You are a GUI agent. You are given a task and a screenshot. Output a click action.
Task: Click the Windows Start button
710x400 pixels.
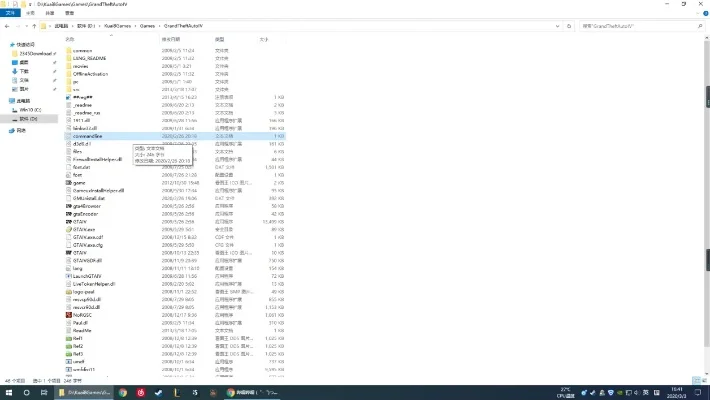(x=7, y=393)
